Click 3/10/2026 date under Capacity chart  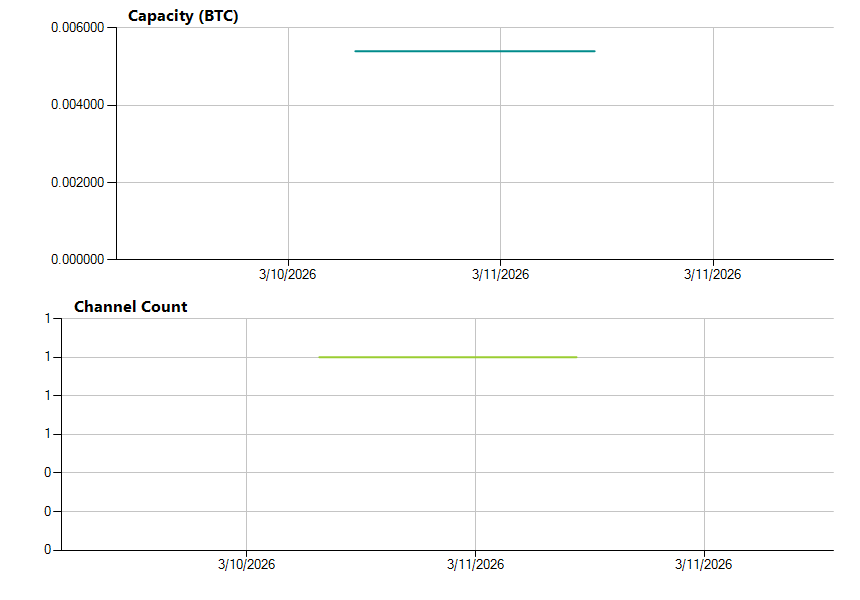pos(288,274)
